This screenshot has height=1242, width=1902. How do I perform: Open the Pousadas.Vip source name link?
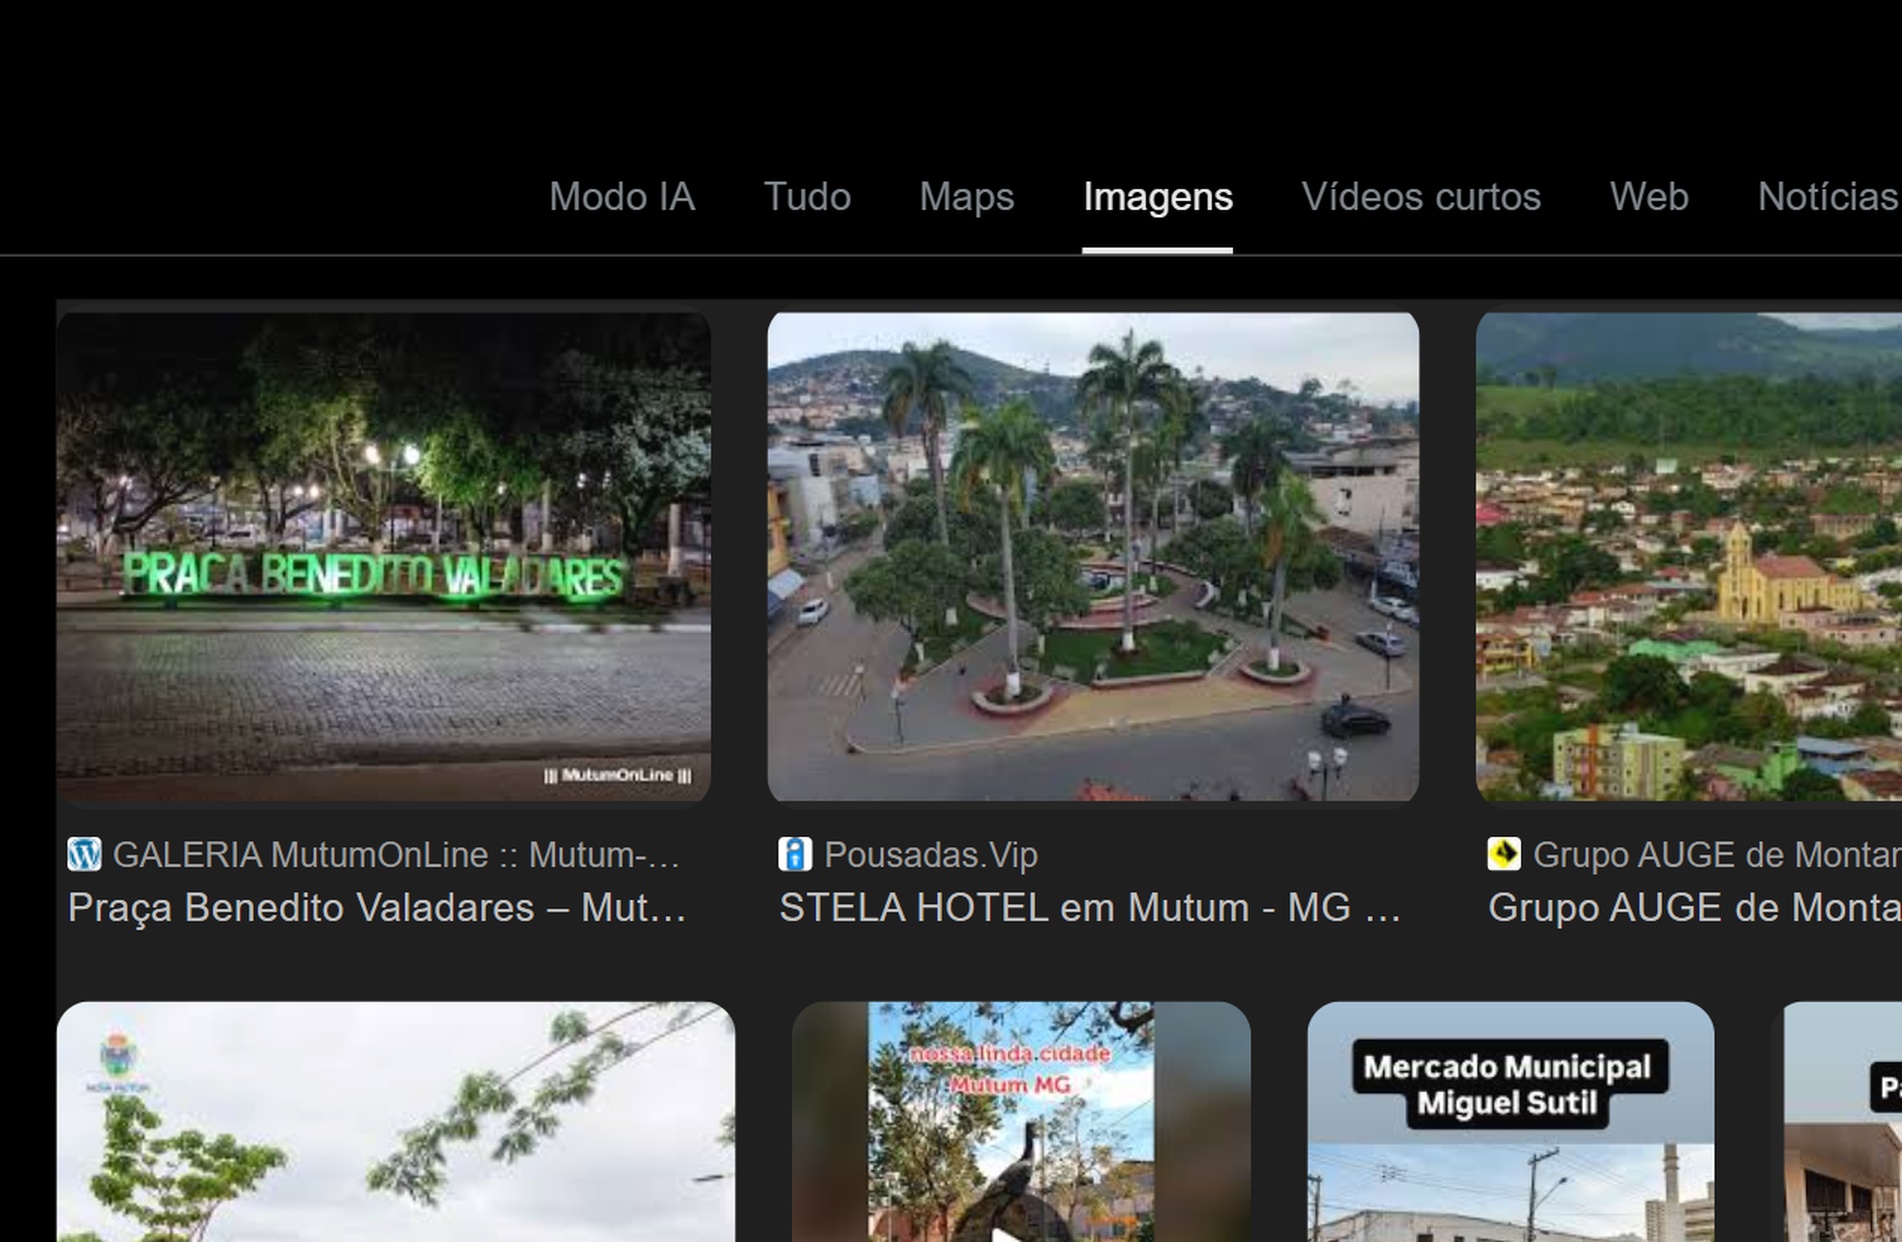coord(930,855)
